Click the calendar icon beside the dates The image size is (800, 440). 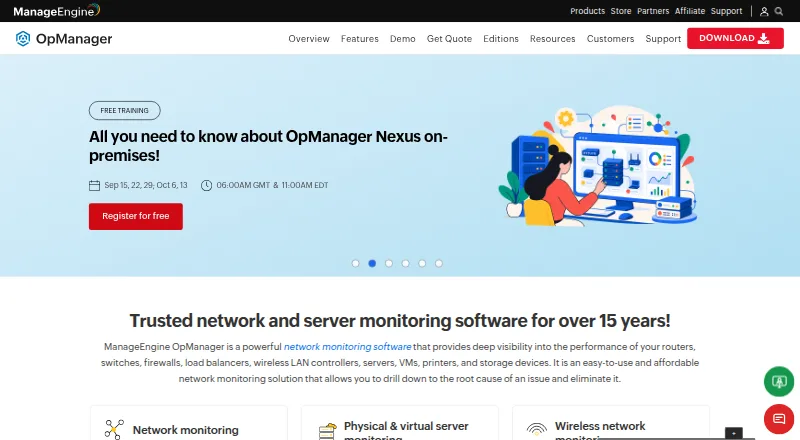(94, 185)
